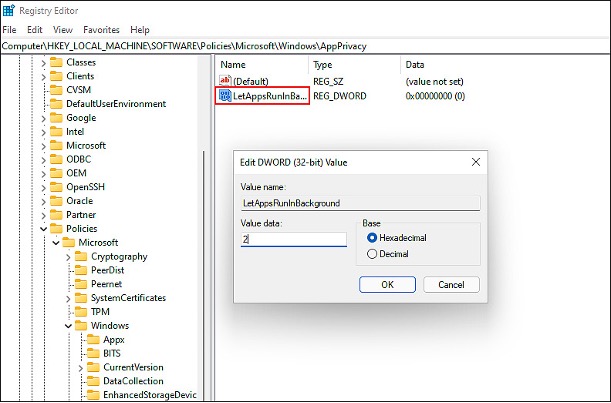
Task: Open the Edit menu
Action: [34, 30]
